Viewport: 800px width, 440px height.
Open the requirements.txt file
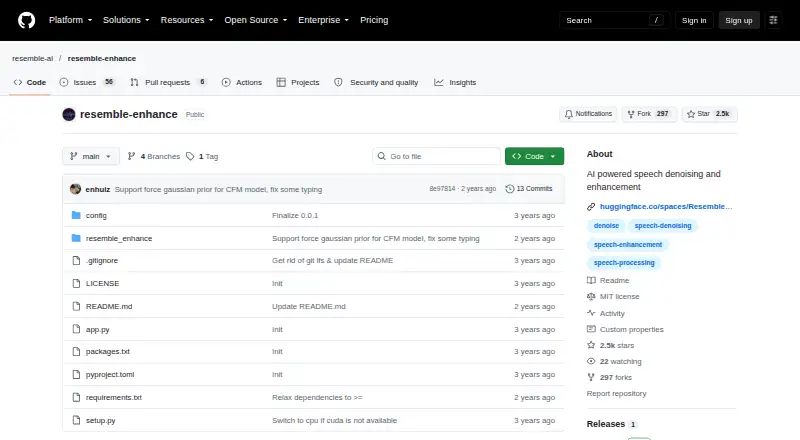[x=114, y=397]
